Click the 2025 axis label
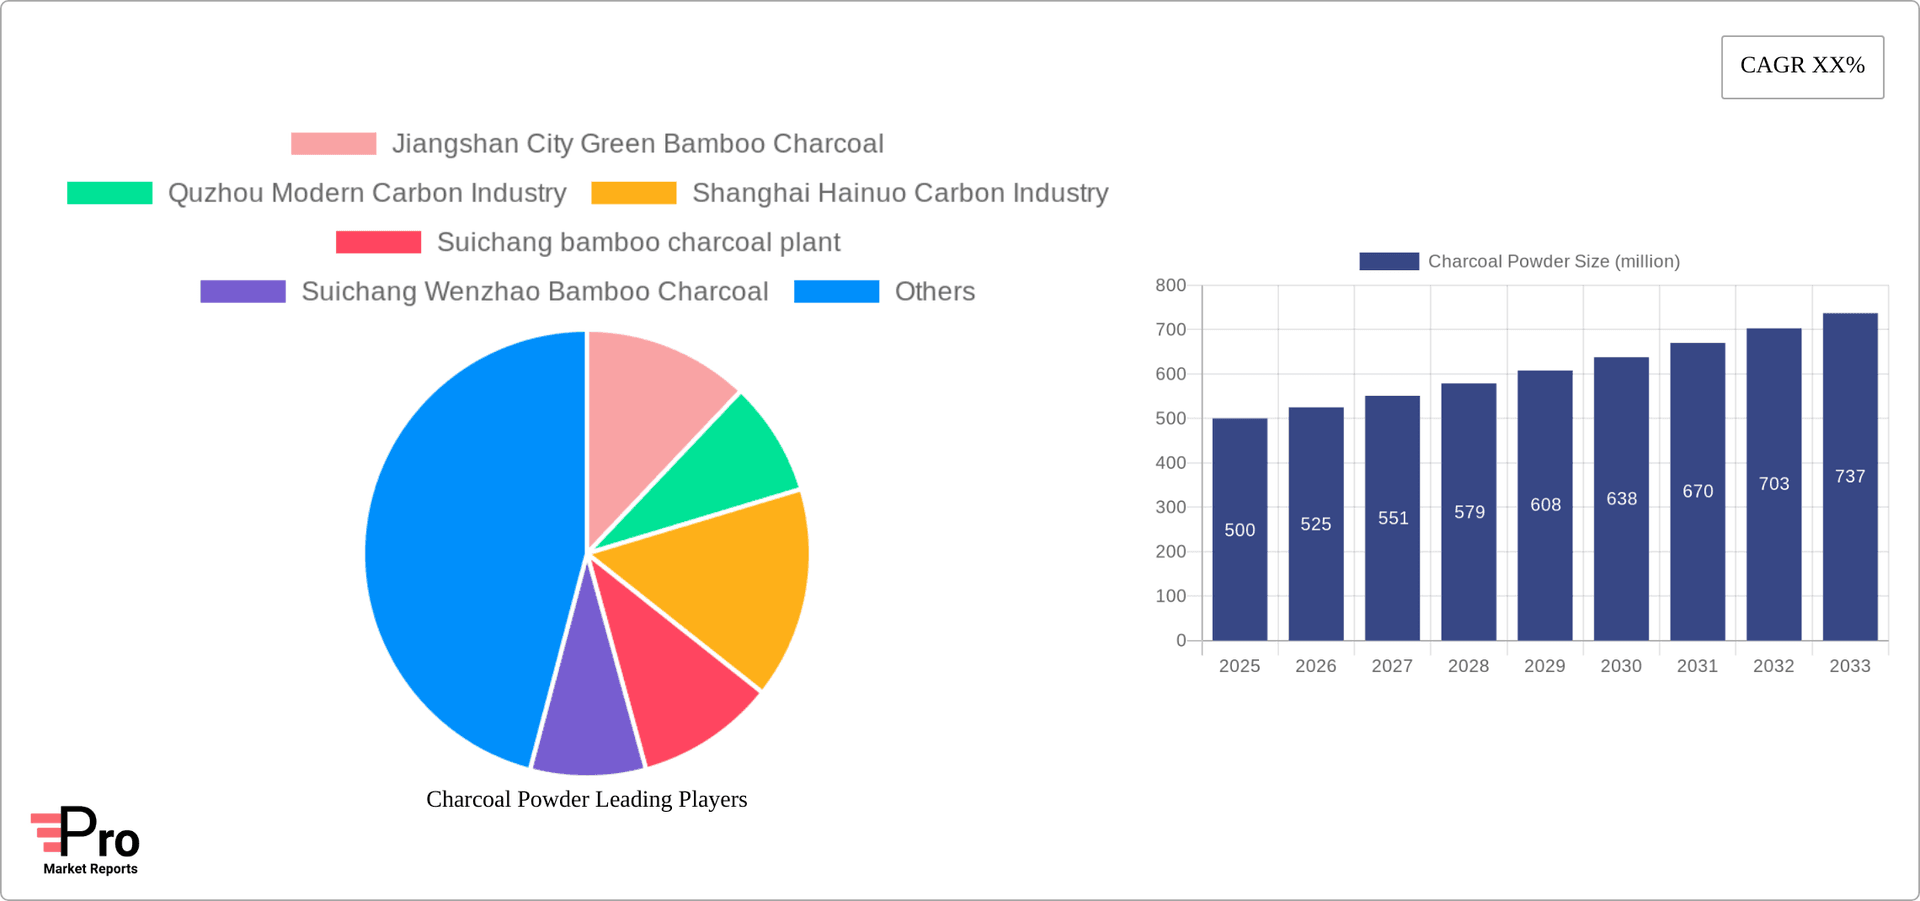 coord(1239,666)
